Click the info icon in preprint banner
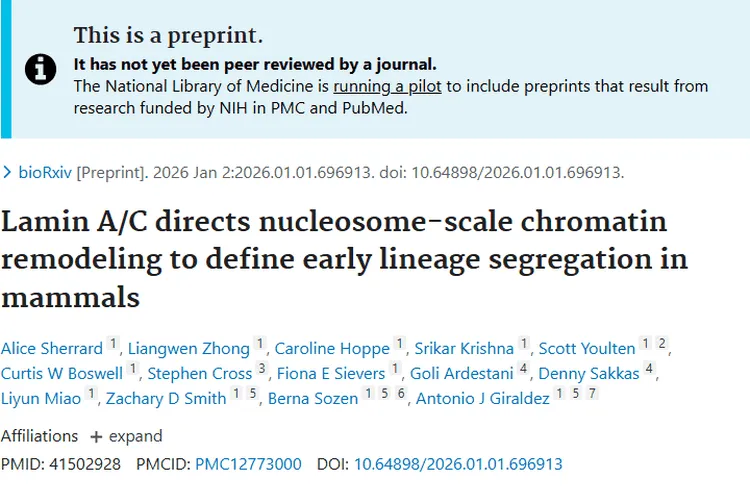The image size is (750, 500). click(41, 69)
